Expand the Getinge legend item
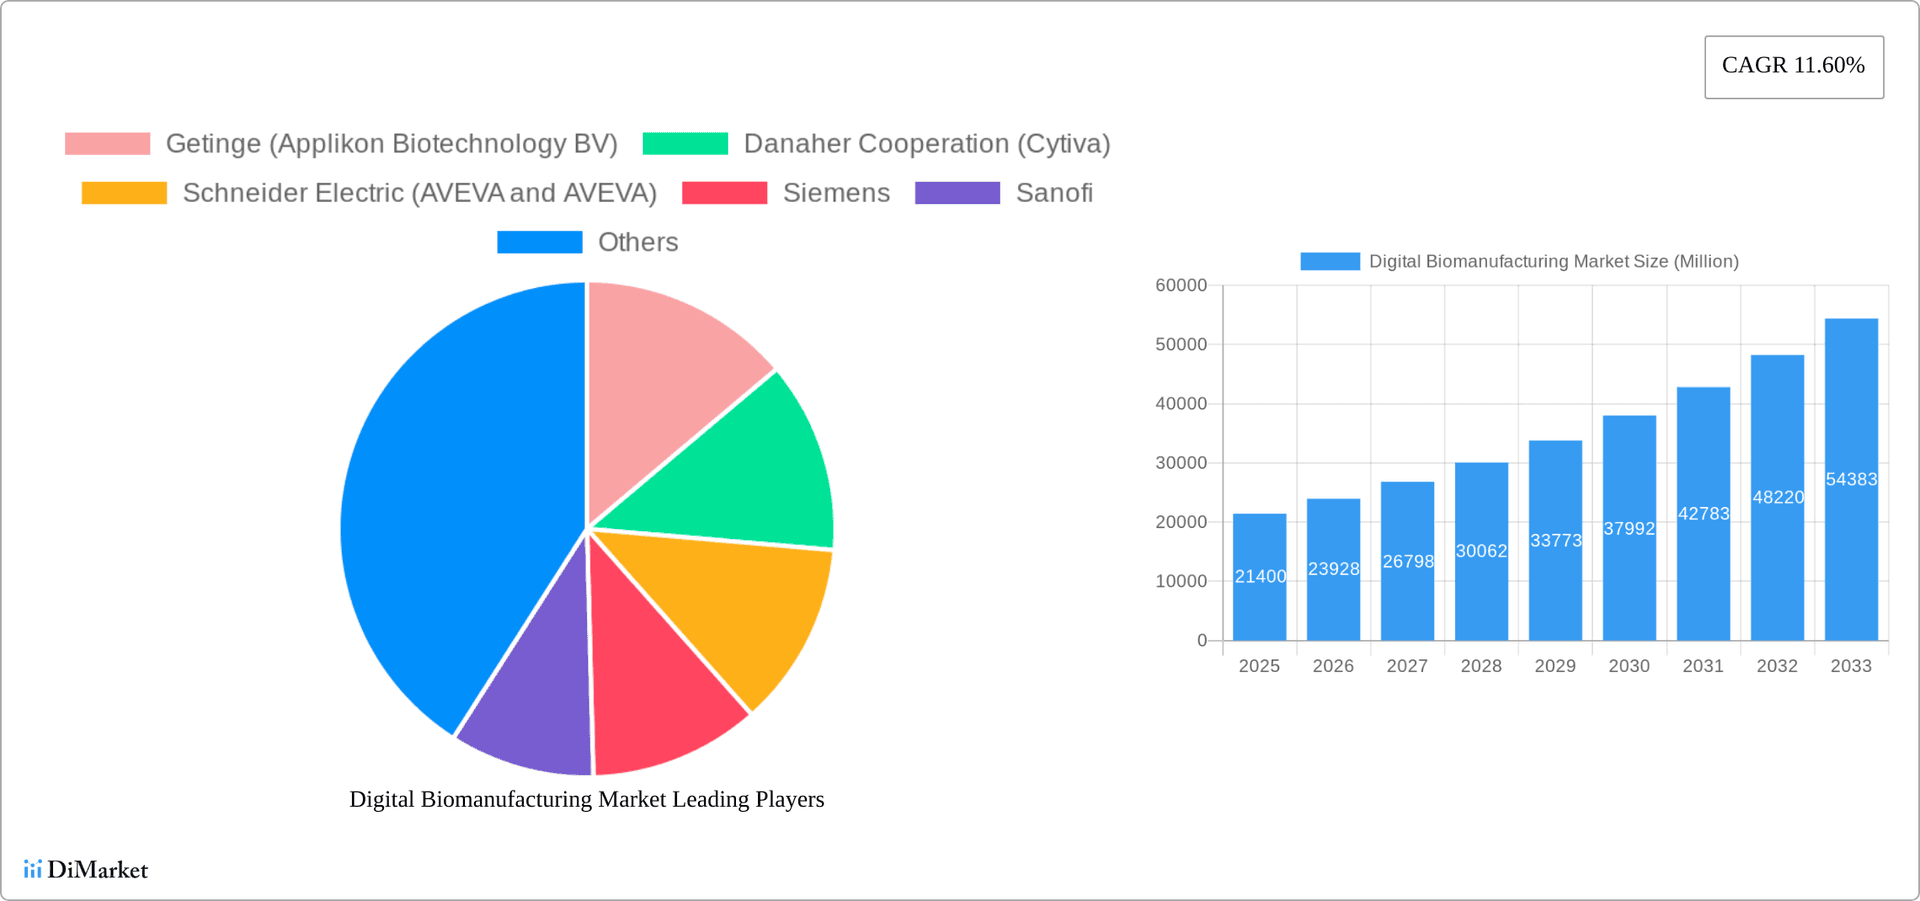 392,143
